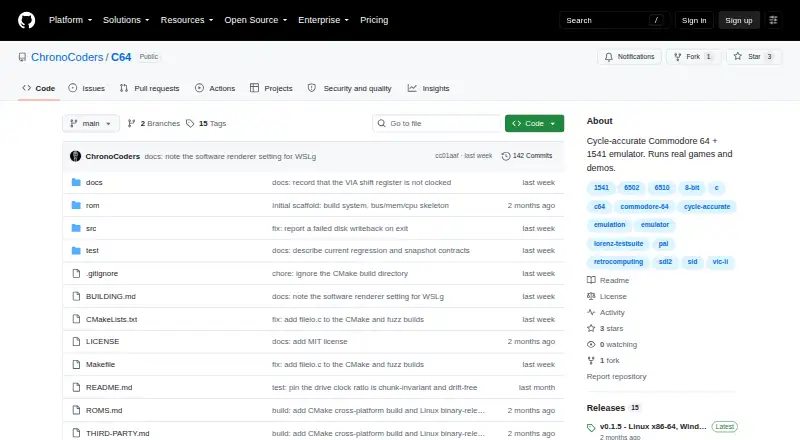Screen dimensions: 800x440
Task: Open the cycle-accurate topic tag
Action: pyautogui.click(x=707, y=207)
